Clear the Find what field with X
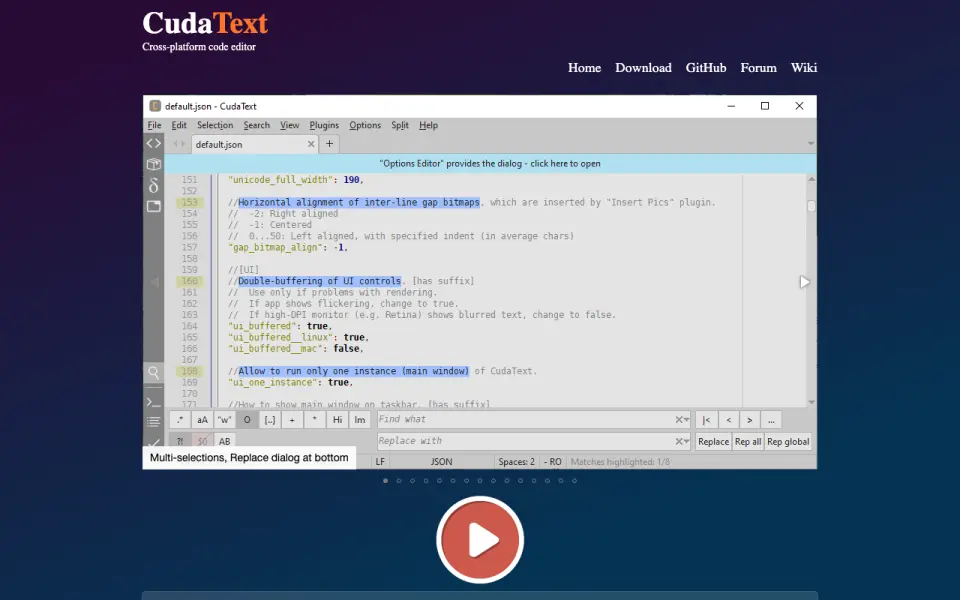Image resolution: width=960 pixels, height=600 pixels. point(678,419)
